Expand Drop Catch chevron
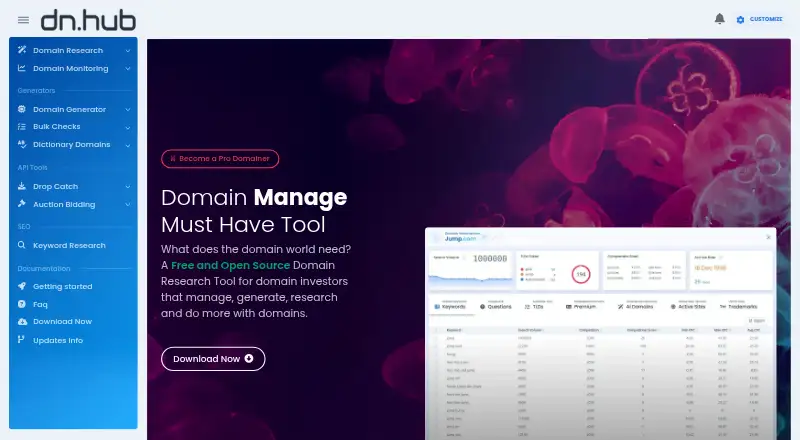The width and height of the screenshot is (800, 440). coord(128,186)
